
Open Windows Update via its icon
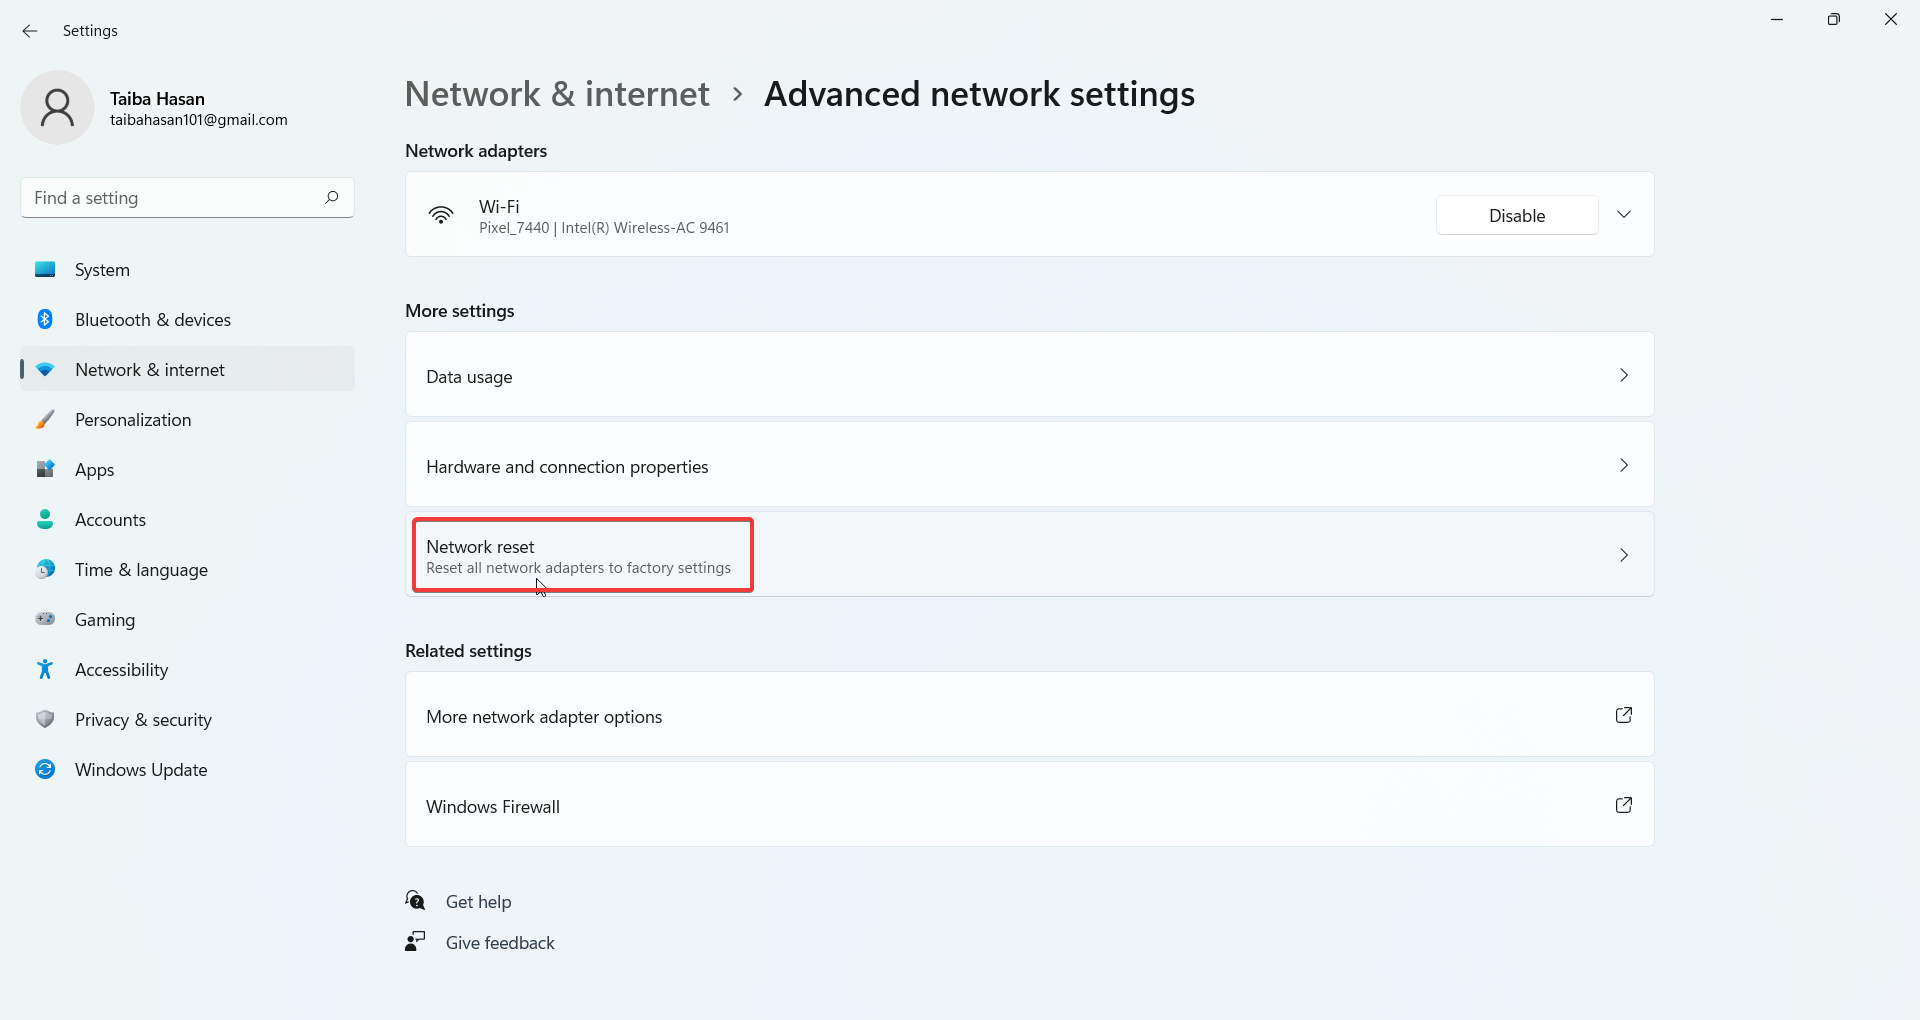[45, 769]
